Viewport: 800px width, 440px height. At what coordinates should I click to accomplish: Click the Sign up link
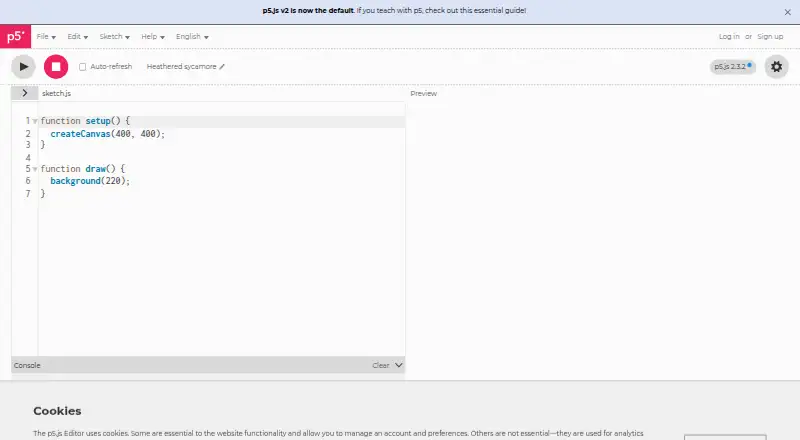(x=770, y=37)
